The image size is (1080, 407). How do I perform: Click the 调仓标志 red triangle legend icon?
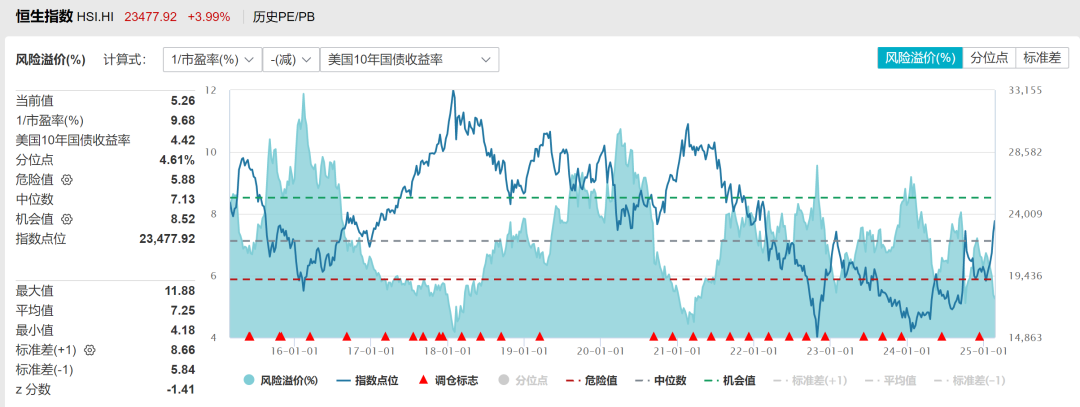coord(423,380)
